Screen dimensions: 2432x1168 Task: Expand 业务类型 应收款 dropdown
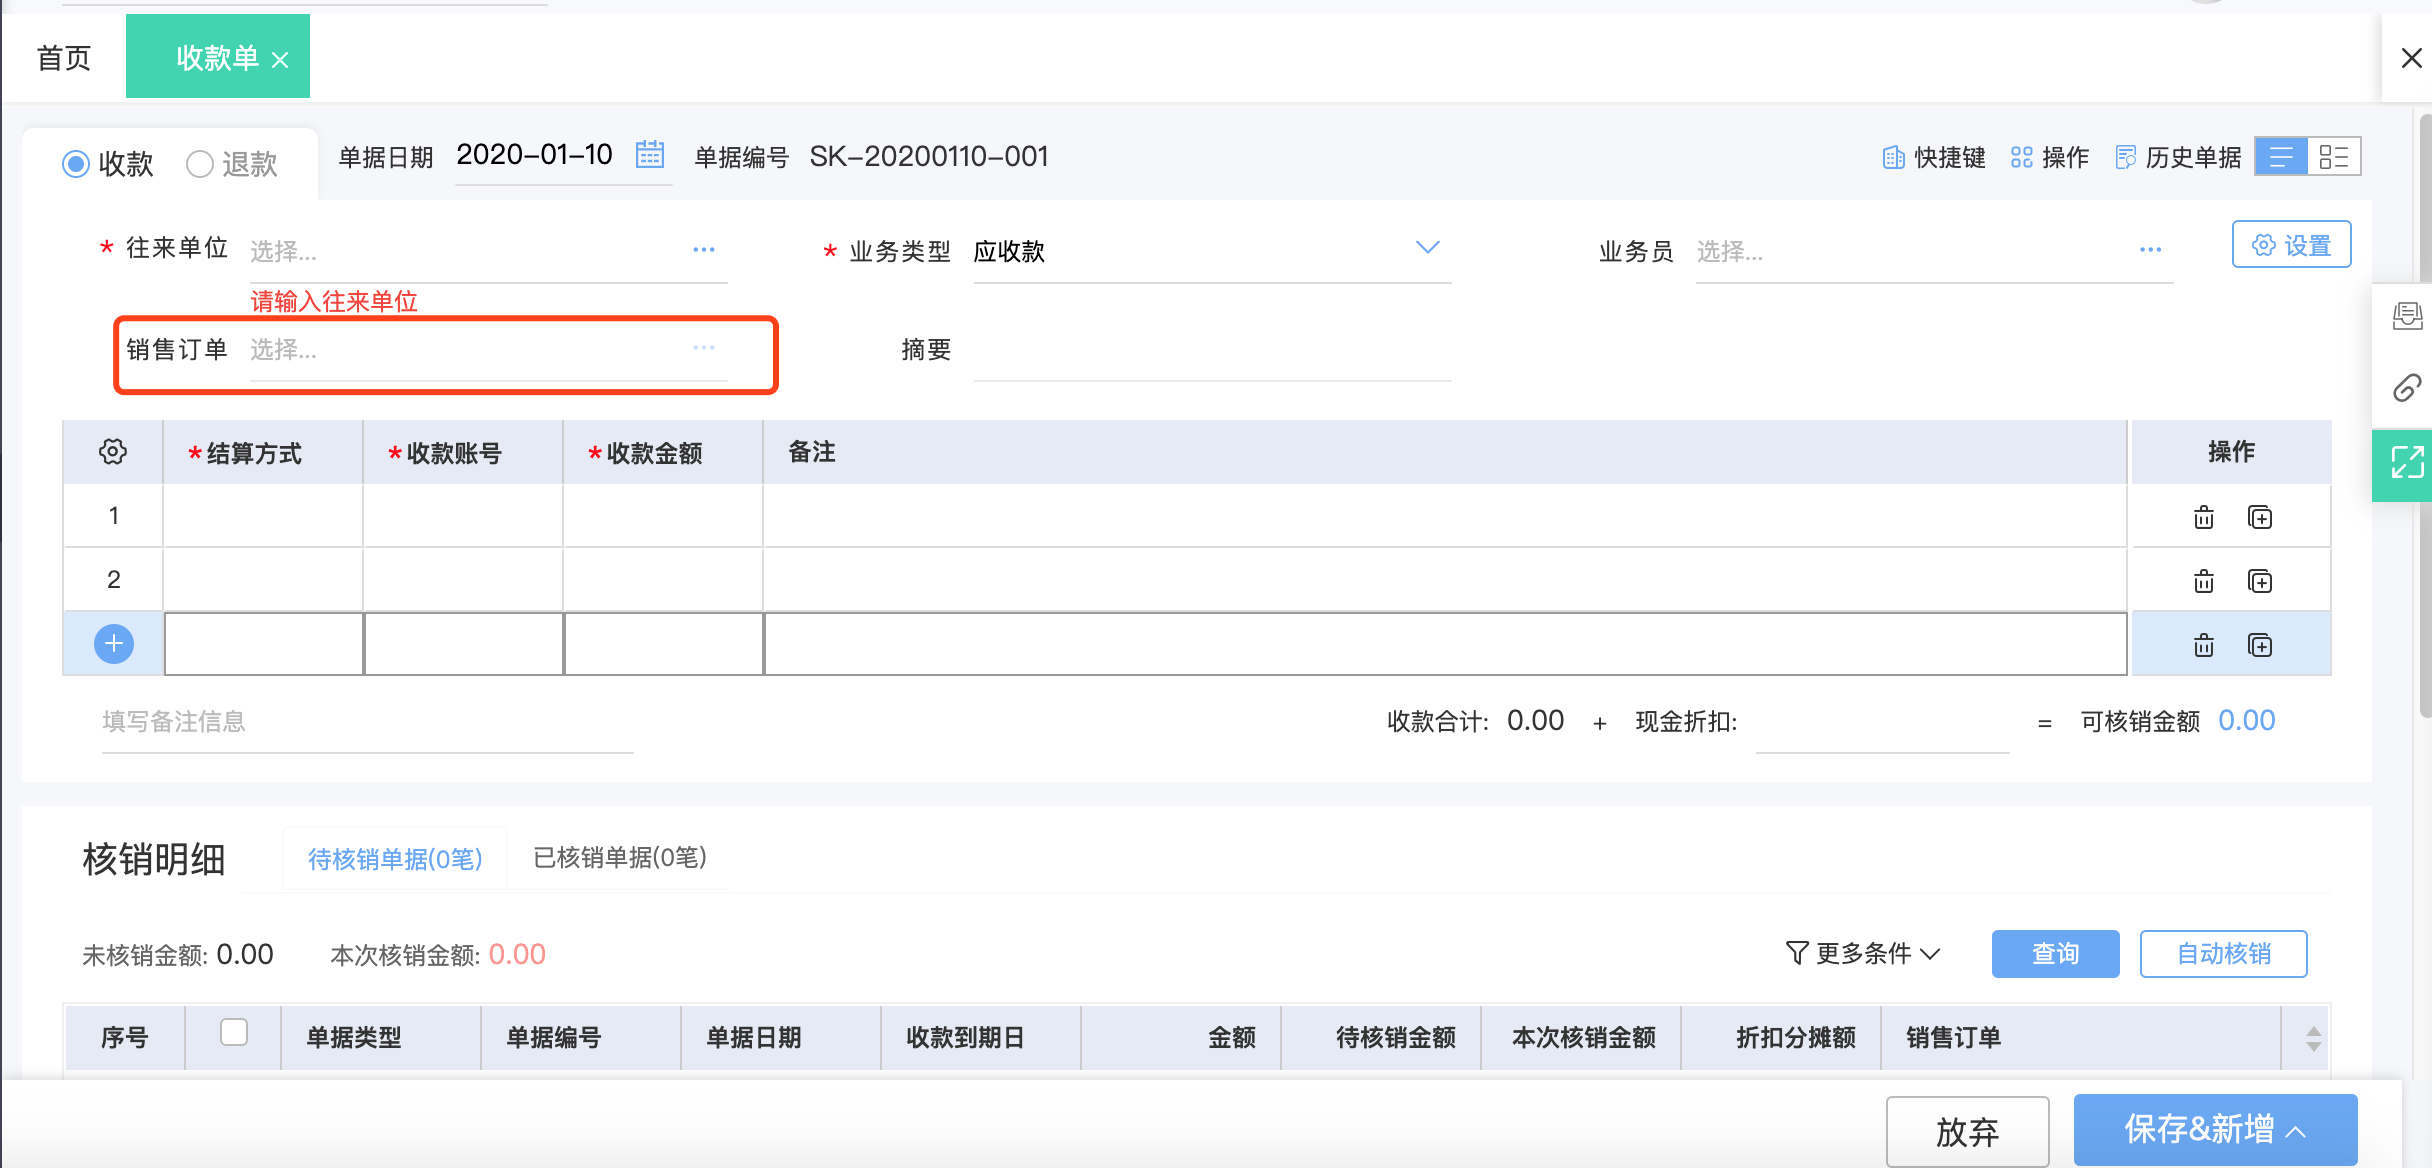[1427, 248]
